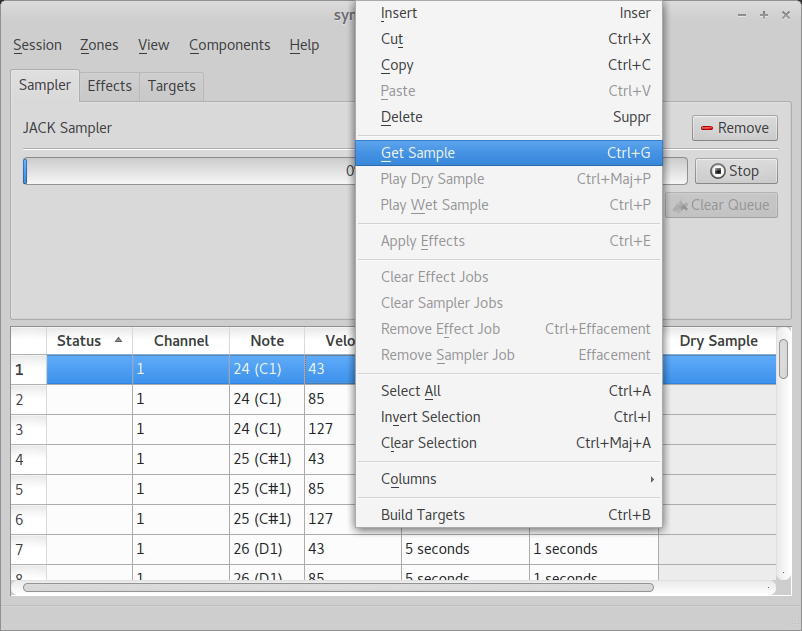This screenshot has width=802, height=631.
Task: Open the Targets tab
Action: point(171,86)
